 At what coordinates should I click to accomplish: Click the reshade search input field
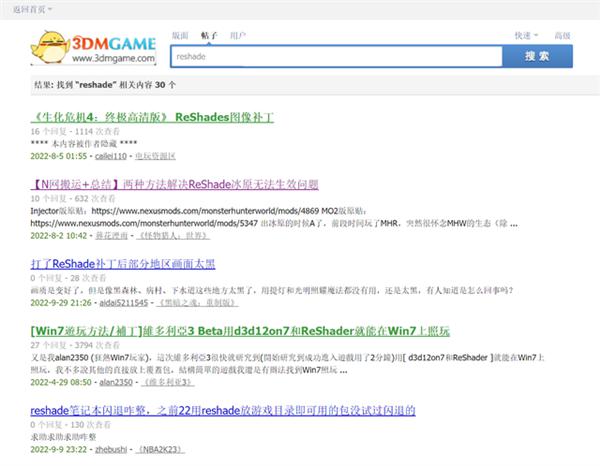(335, 56)
